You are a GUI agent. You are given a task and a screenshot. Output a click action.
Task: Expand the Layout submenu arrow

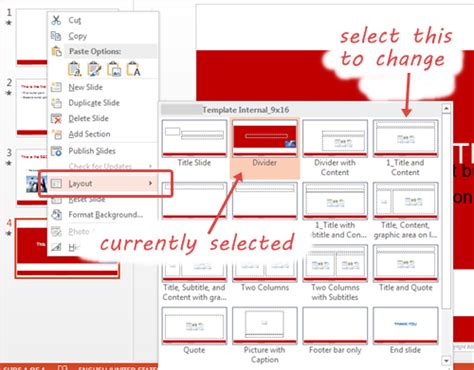[x=150, y=183]
